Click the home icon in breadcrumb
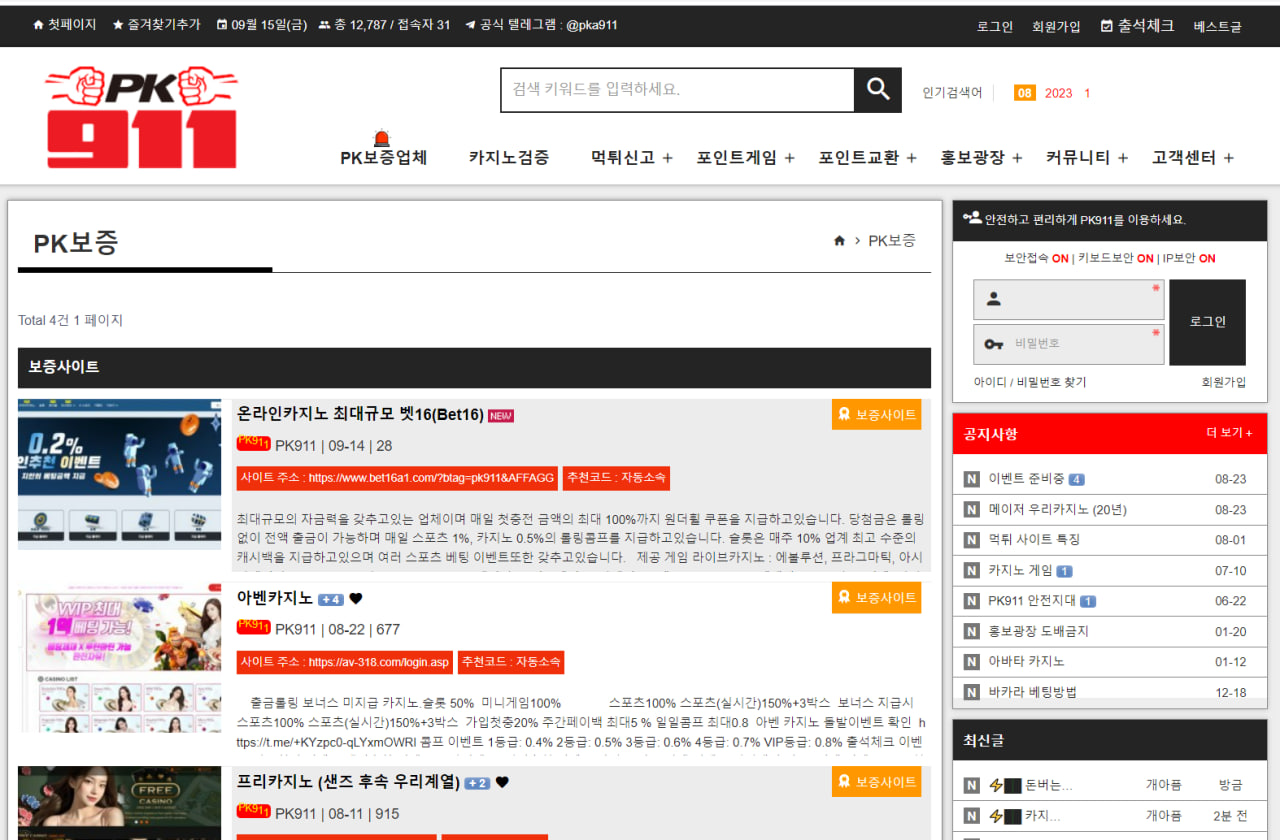Image resolution: width=1280 pixels, height=840 pixels. pos(839,241)
